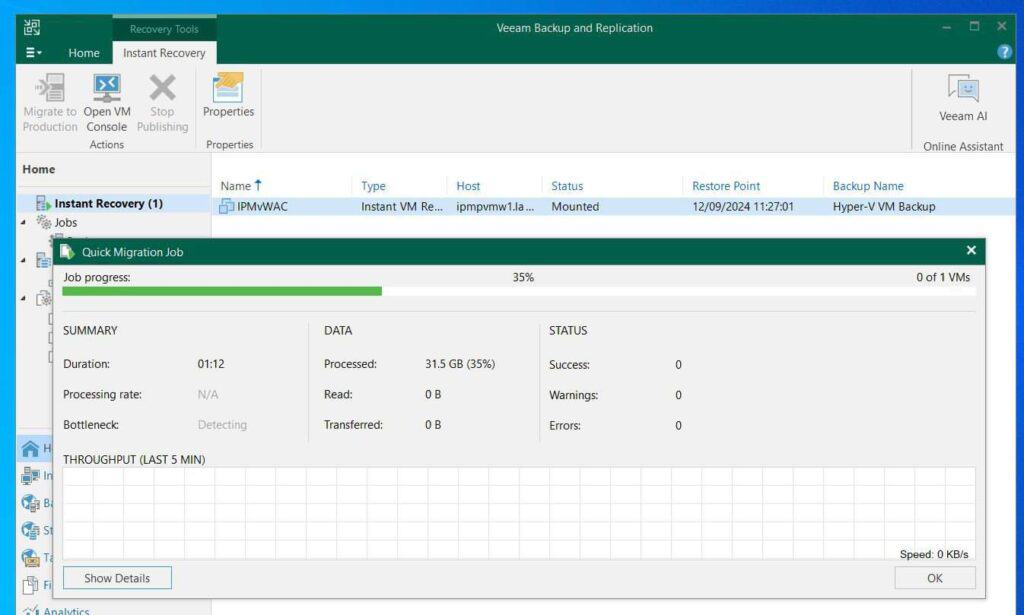Open Tape Infrastructure icon in sidebar

coord(30,558)
